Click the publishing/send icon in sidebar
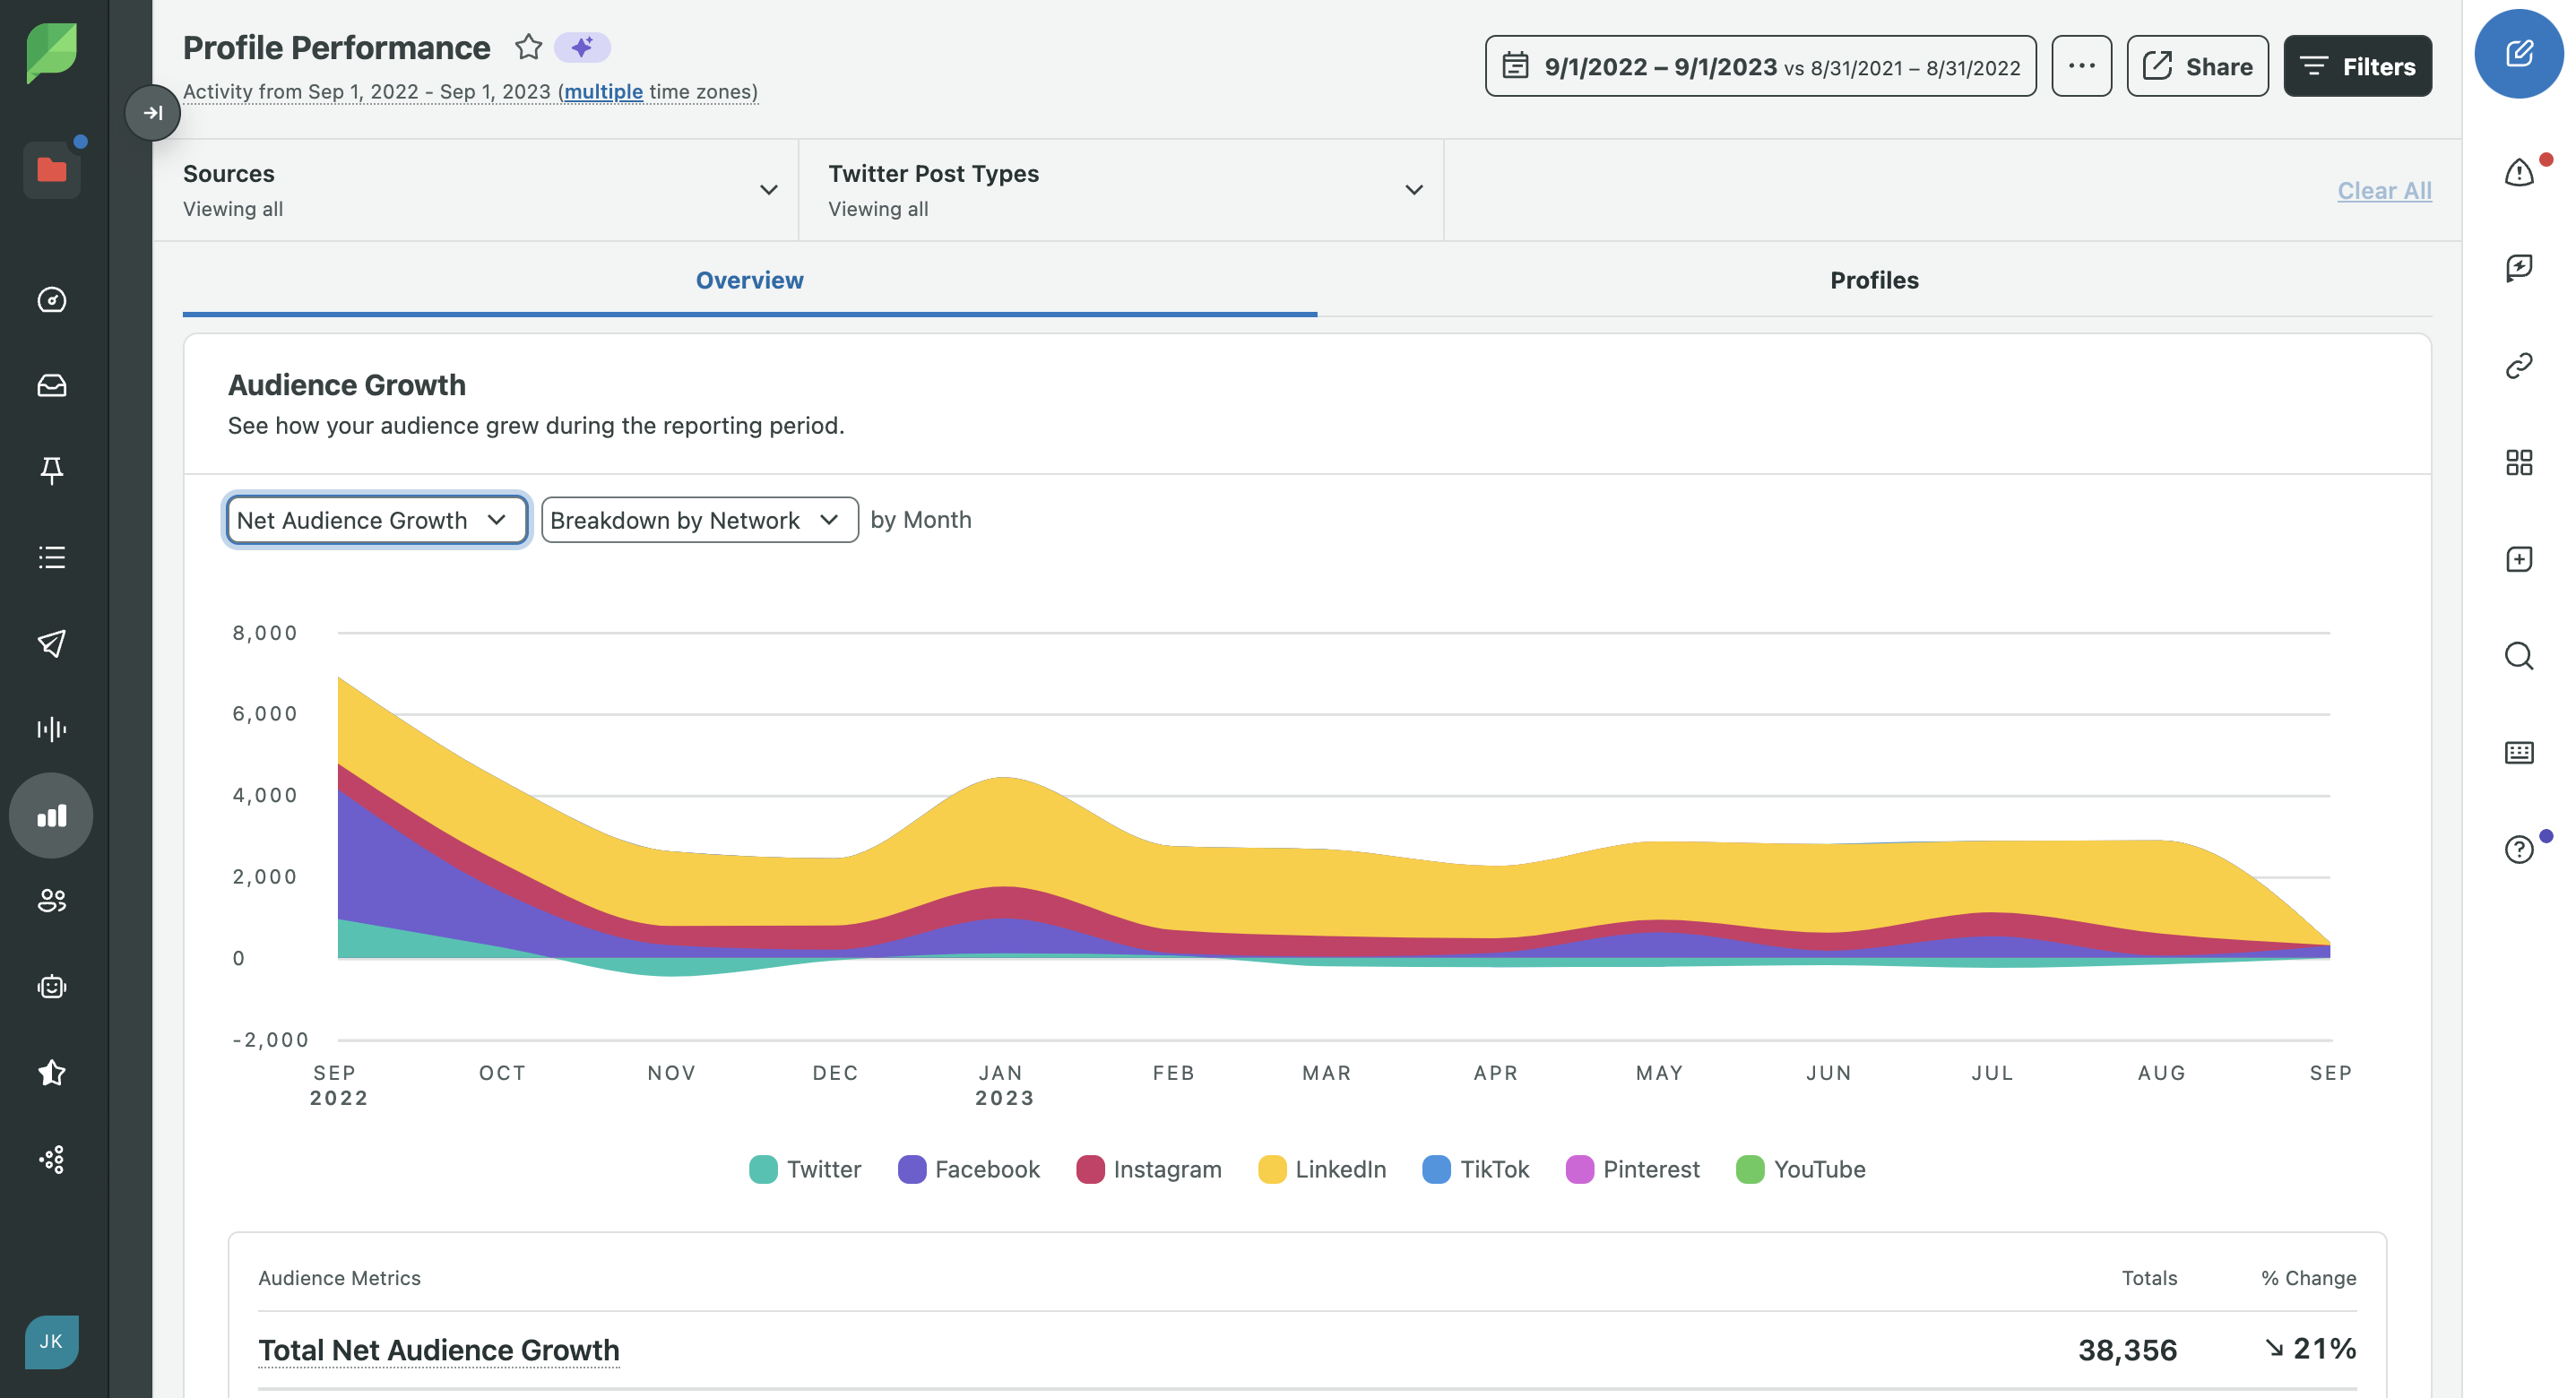 click(54, 643)
